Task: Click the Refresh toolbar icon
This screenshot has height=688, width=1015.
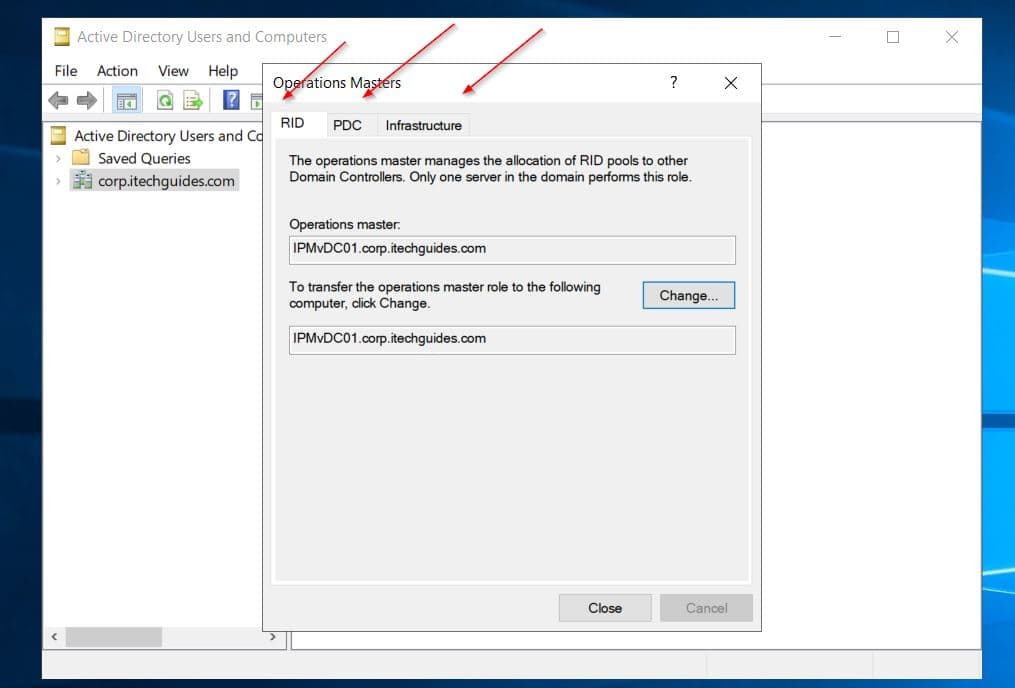Action: point(164,100)
